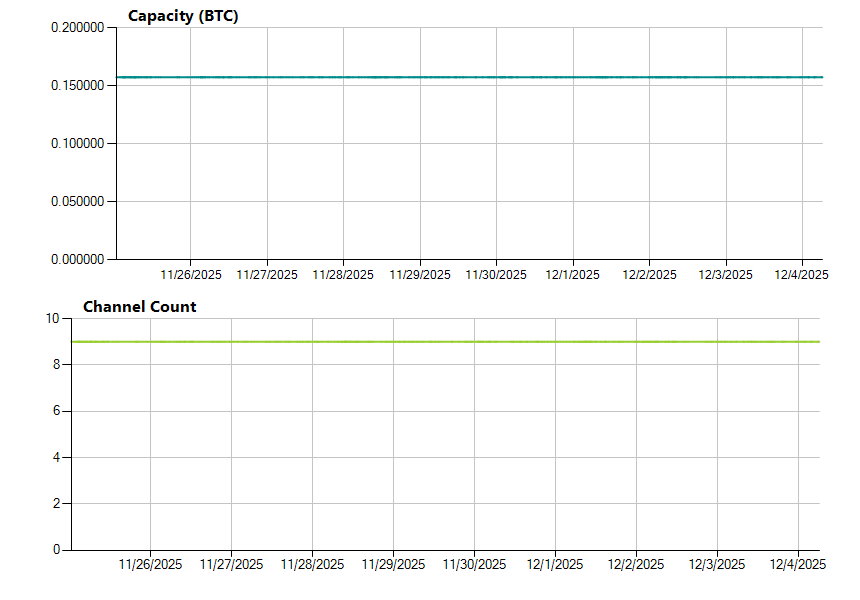Select 12/4/2025 on the Capacity chart axis
Viewport: 860px width, 600px height.
pos(801,274)
